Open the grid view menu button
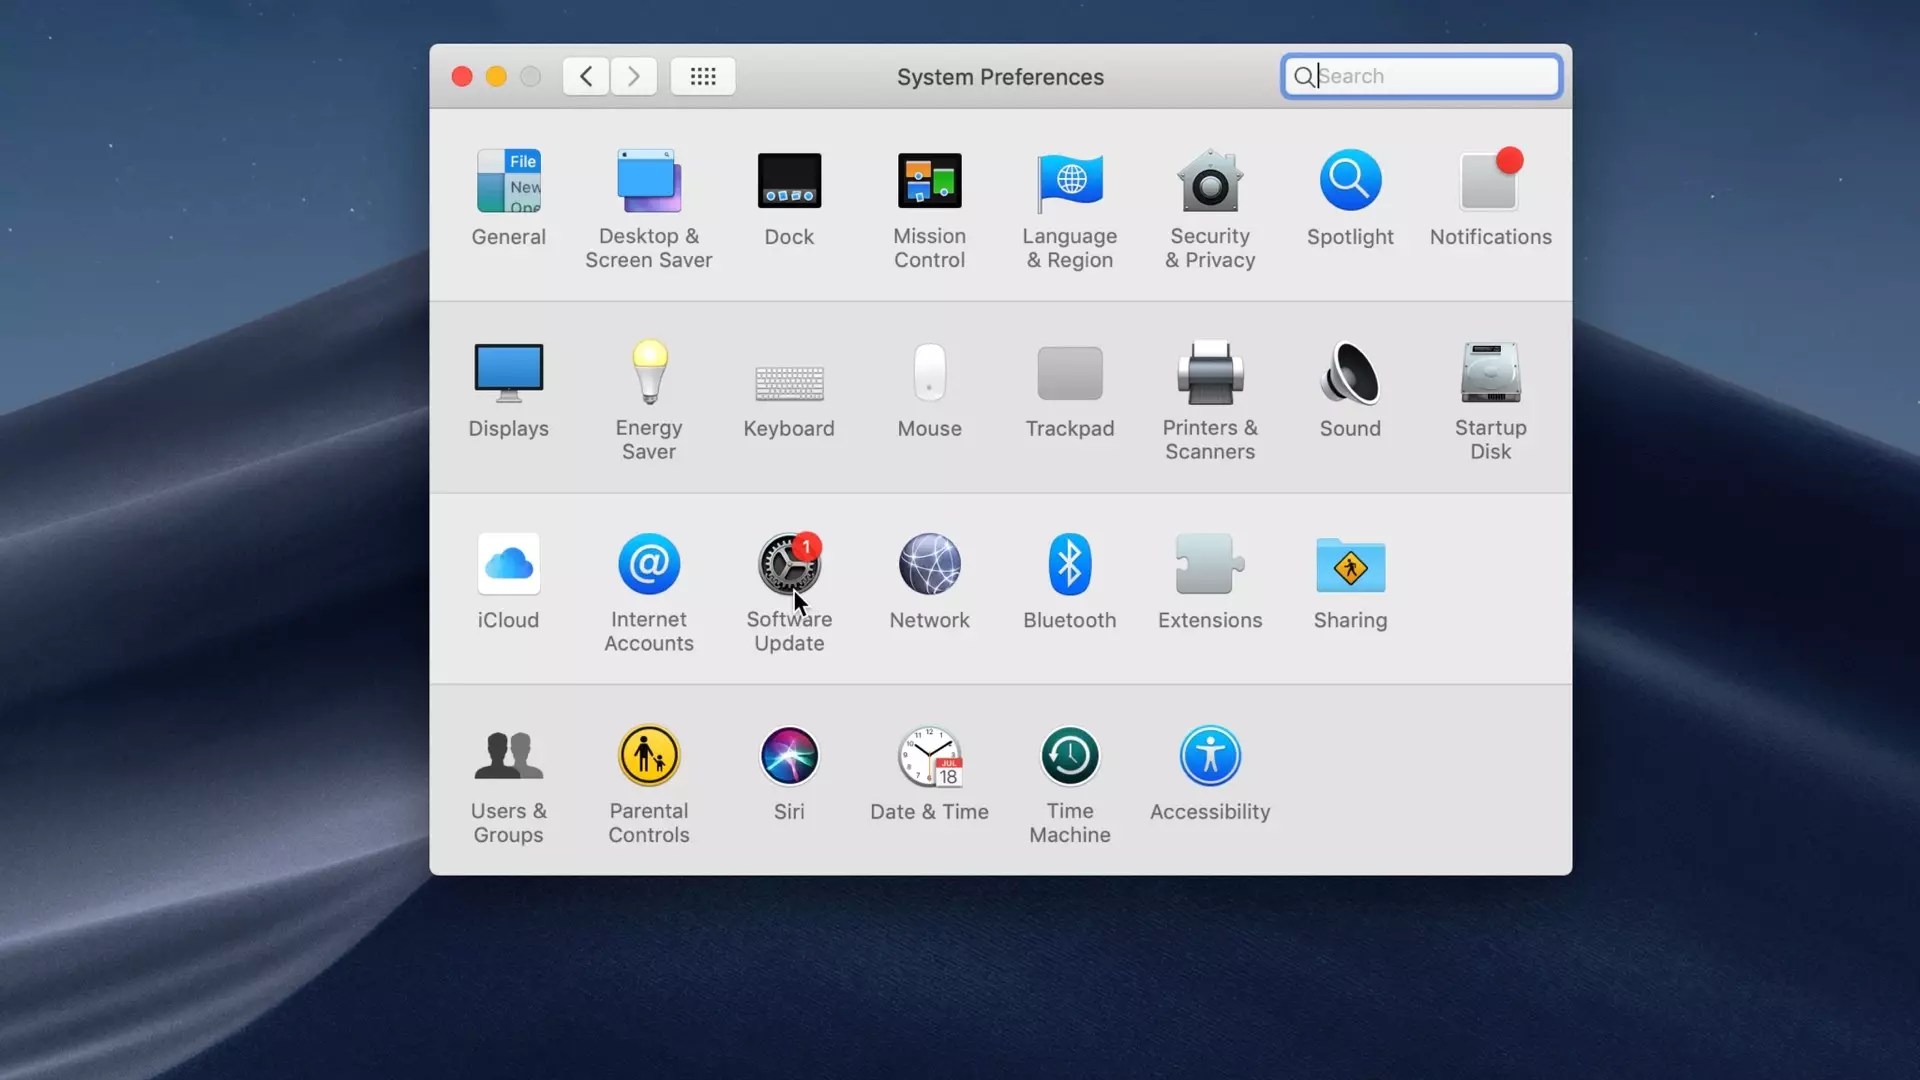The image size is (1920, 1080). pos(703,76)
